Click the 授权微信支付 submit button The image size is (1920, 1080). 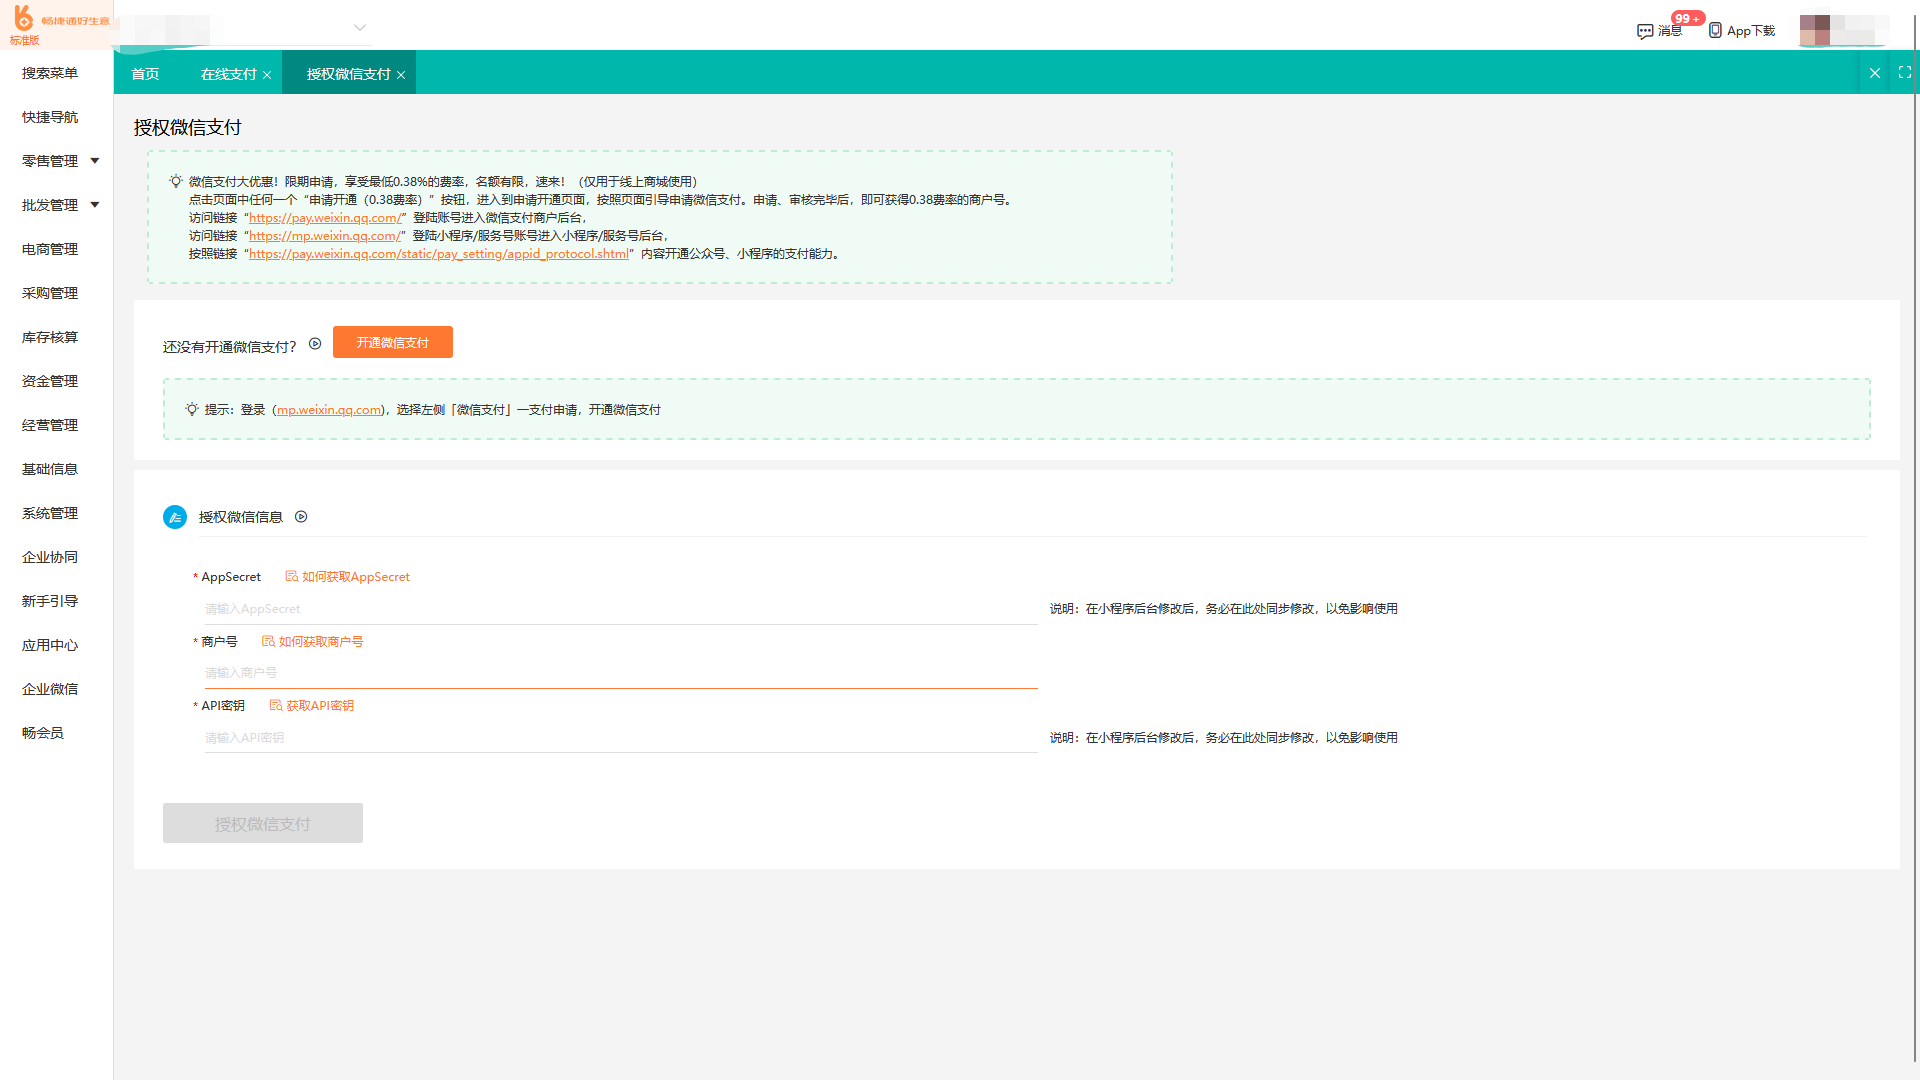pyautogui.click(x=262, y=823)
